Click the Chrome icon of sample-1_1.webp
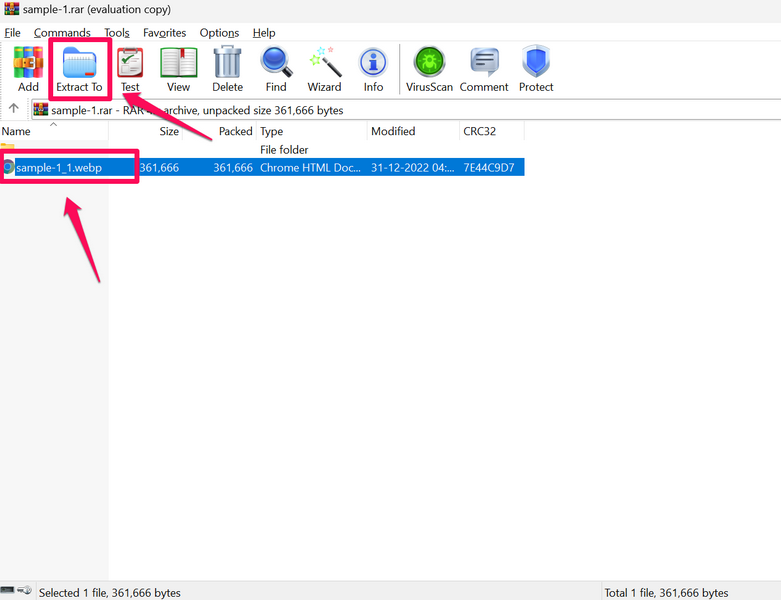781x600 pixels. [x=8, y=167]
